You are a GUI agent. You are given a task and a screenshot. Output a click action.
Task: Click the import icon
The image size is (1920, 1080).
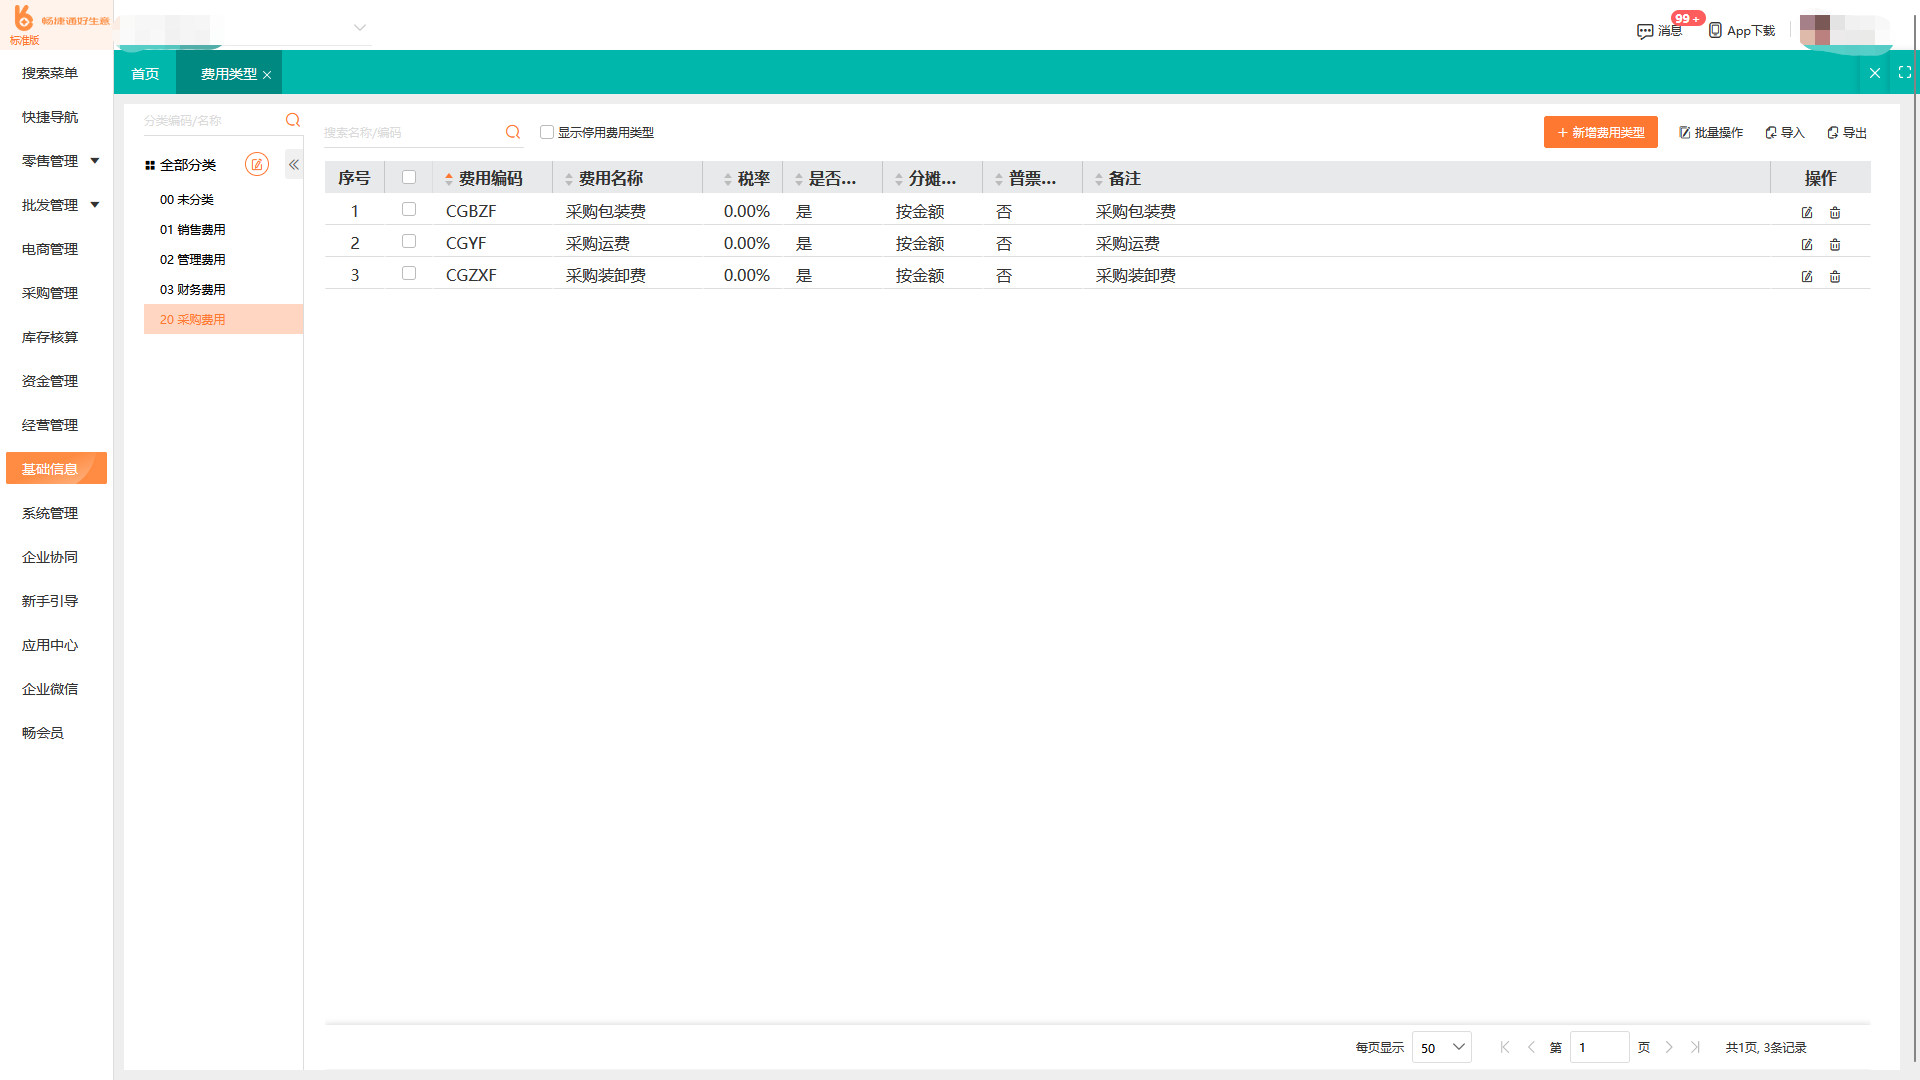[1785, 131]
